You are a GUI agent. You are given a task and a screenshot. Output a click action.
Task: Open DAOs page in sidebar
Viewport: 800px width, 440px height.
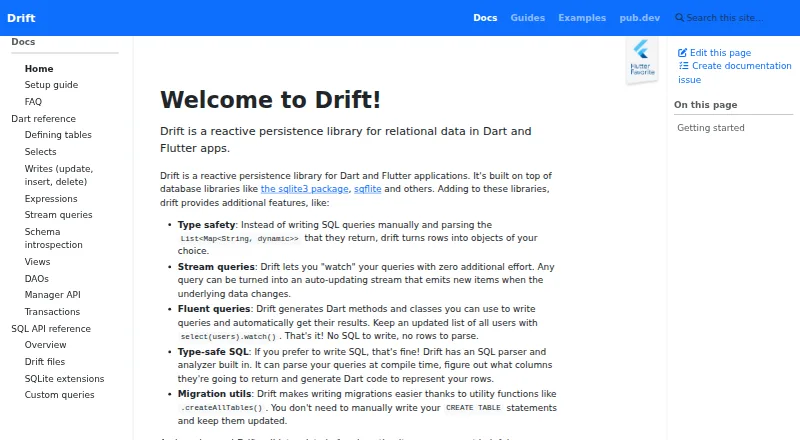point(37,279)
